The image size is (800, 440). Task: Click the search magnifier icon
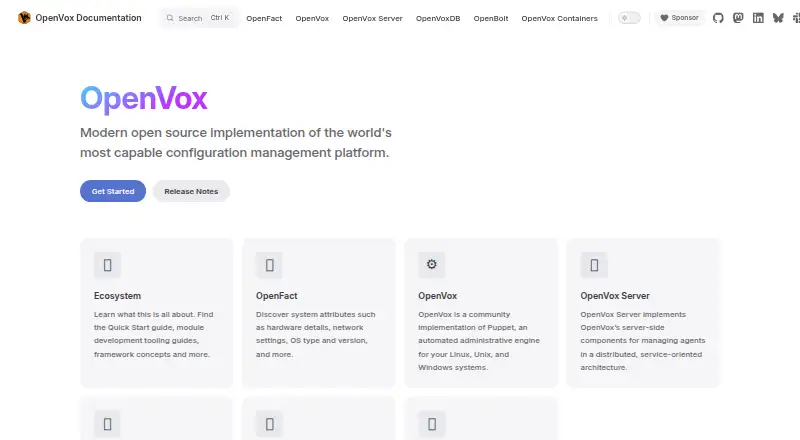click(170, 18)
